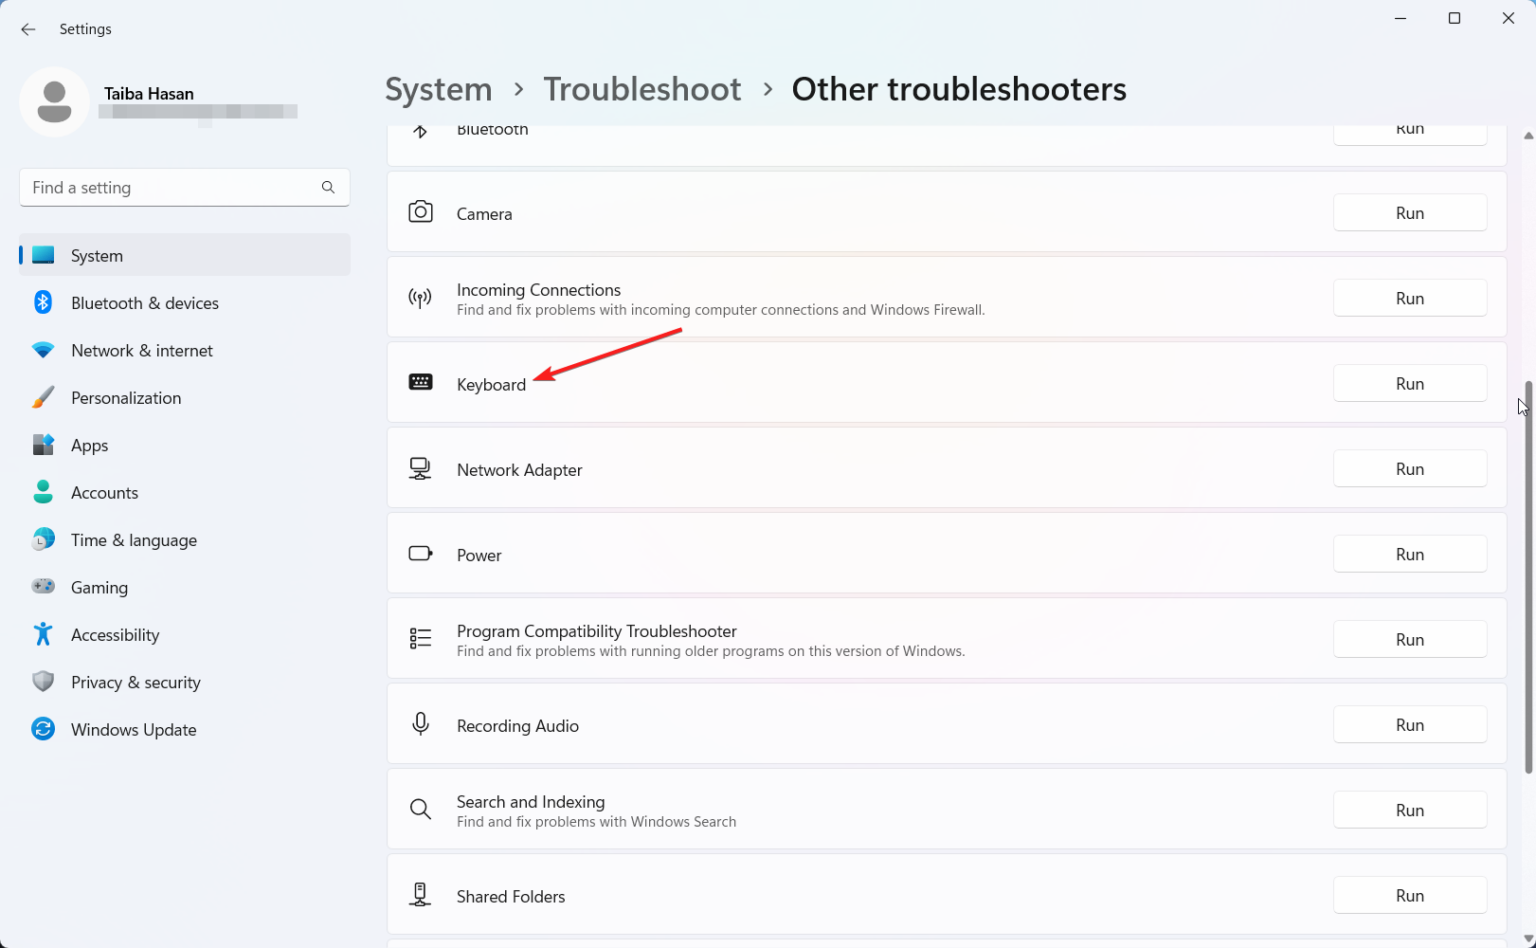Image resolution: width=1536 pixels, height=948 pixels.
Task: Click inside the Find a setting field
Action: 170,187
